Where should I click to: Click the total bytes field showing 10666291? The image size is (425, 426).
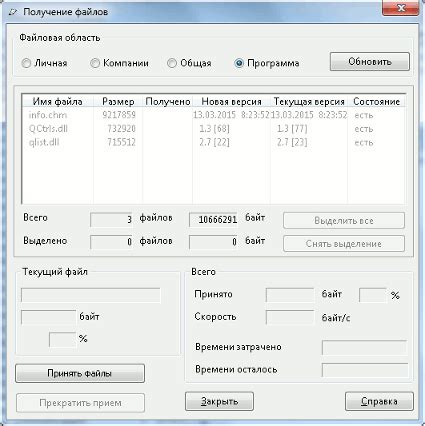click(213, 220)
